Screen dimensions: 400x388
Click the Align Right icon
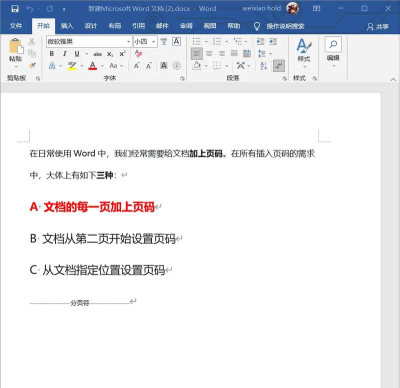[222, 53]
